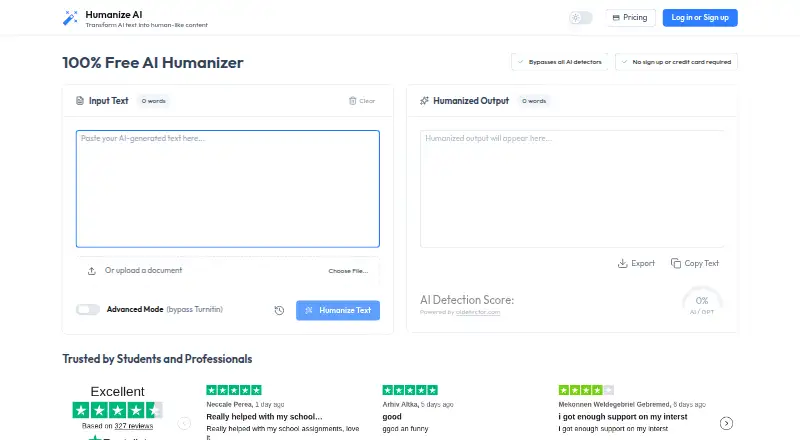Click the Humanize AI site title

(x=114, y=14)
